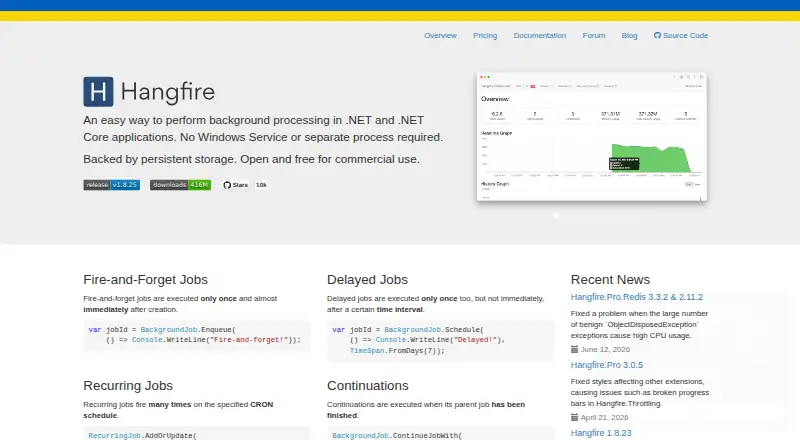The image size is (800, 440).
Task: Click the Delayed Jobs heading
Action: (x=367, y=280)
